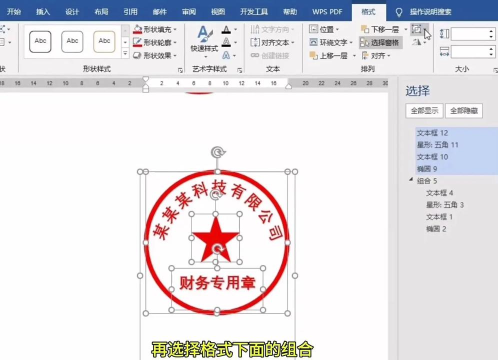The image size is (498, 360).
Task: Open the 邮件 tab
Action: click(159, 12)
